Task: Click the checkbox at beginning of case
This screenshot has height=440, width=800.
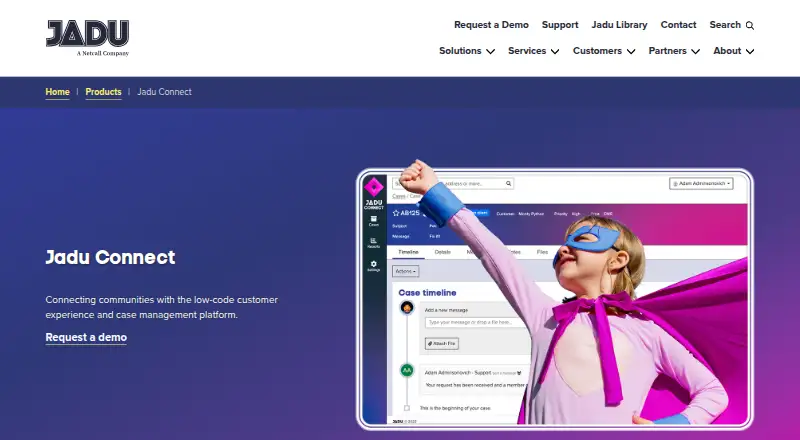Action: (407, 408)
